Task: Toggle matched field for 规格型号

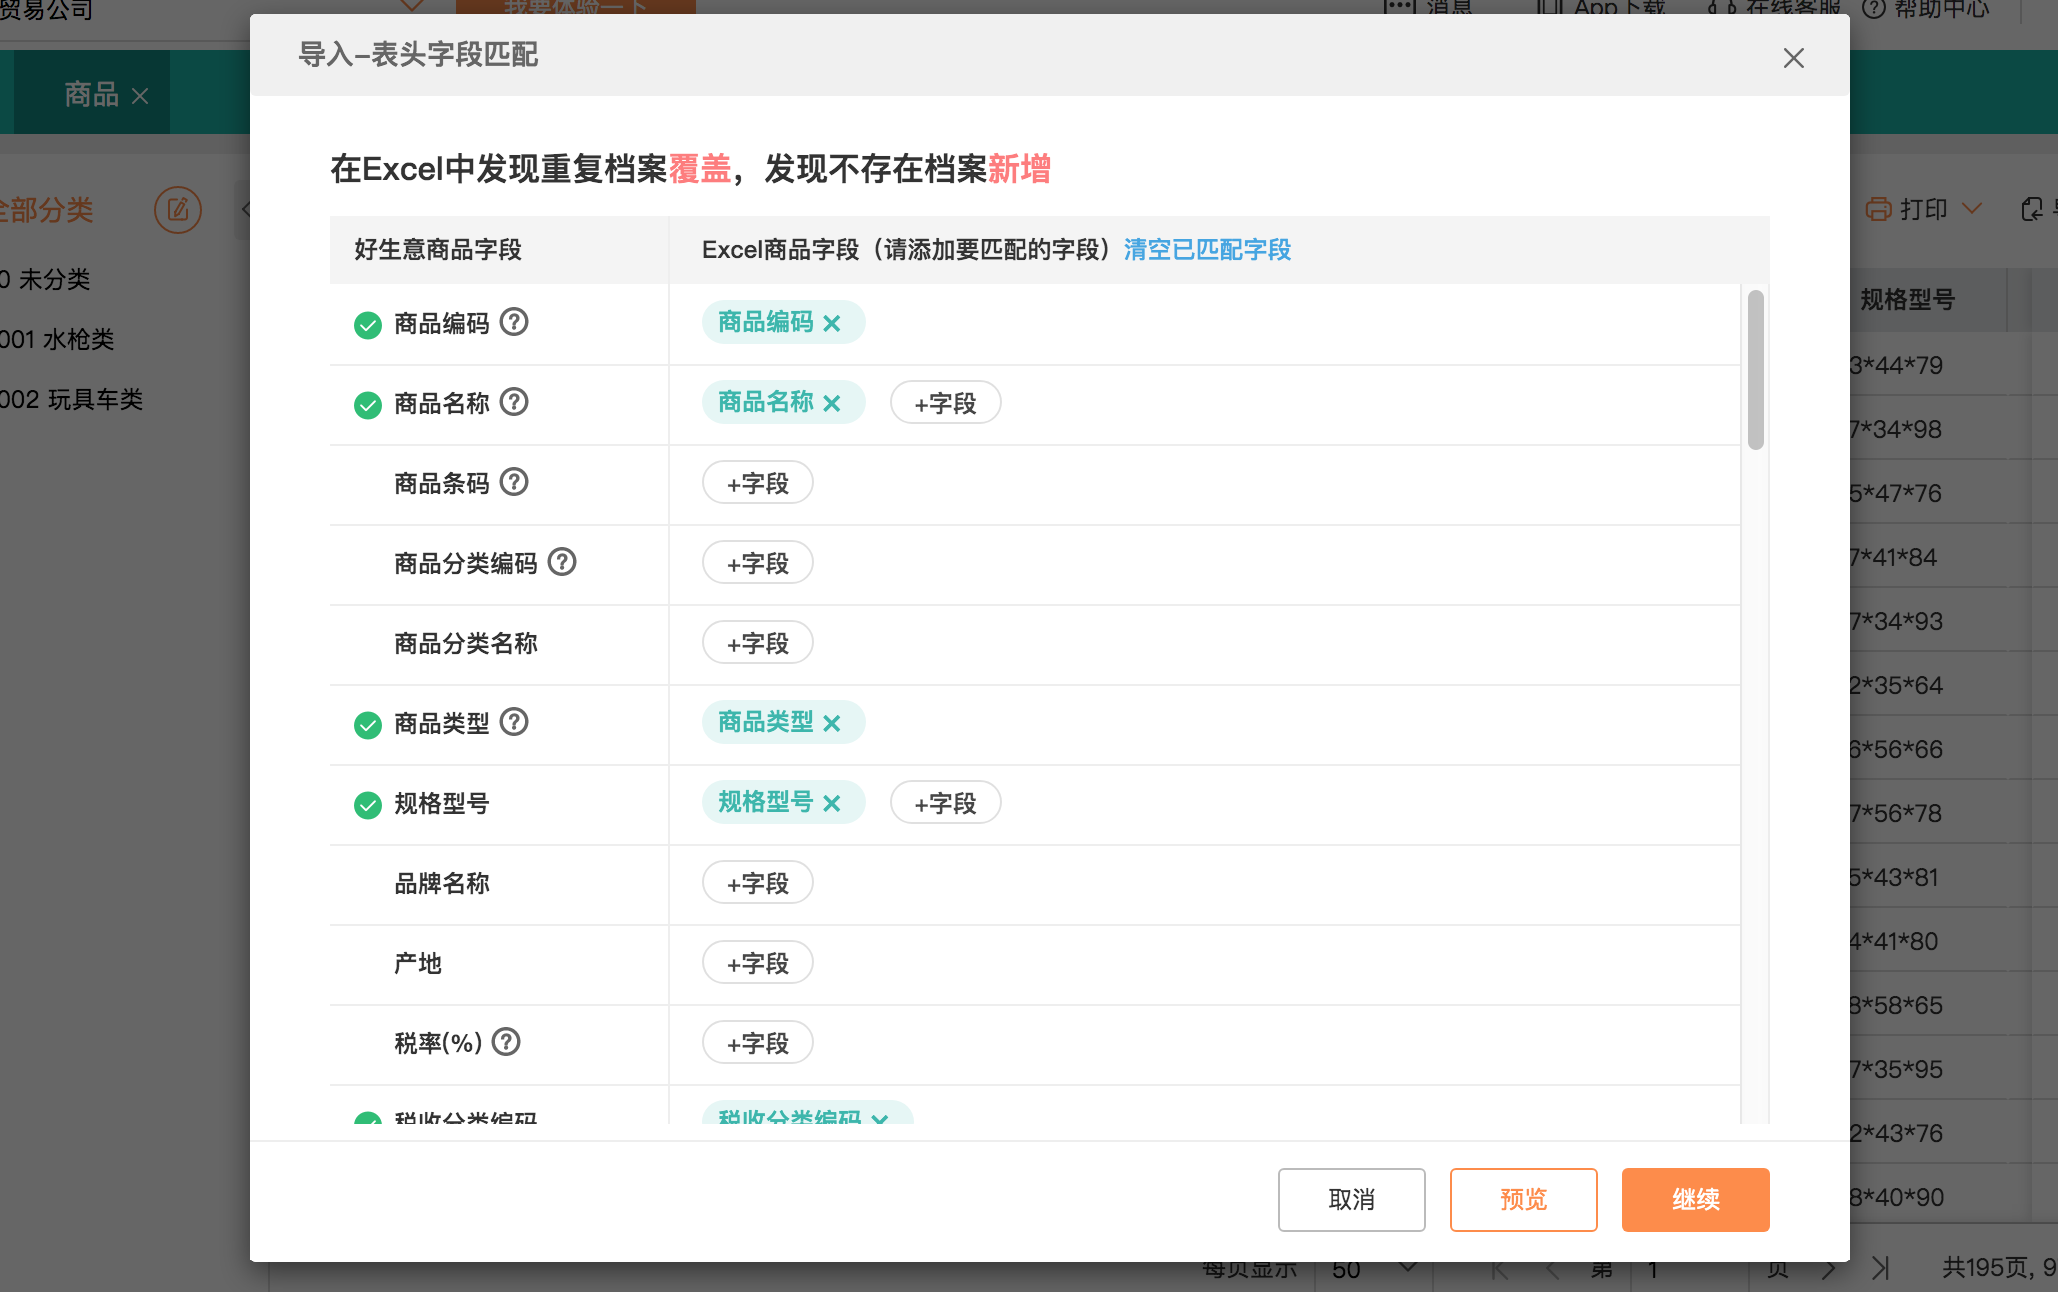Action: point(829,804)
